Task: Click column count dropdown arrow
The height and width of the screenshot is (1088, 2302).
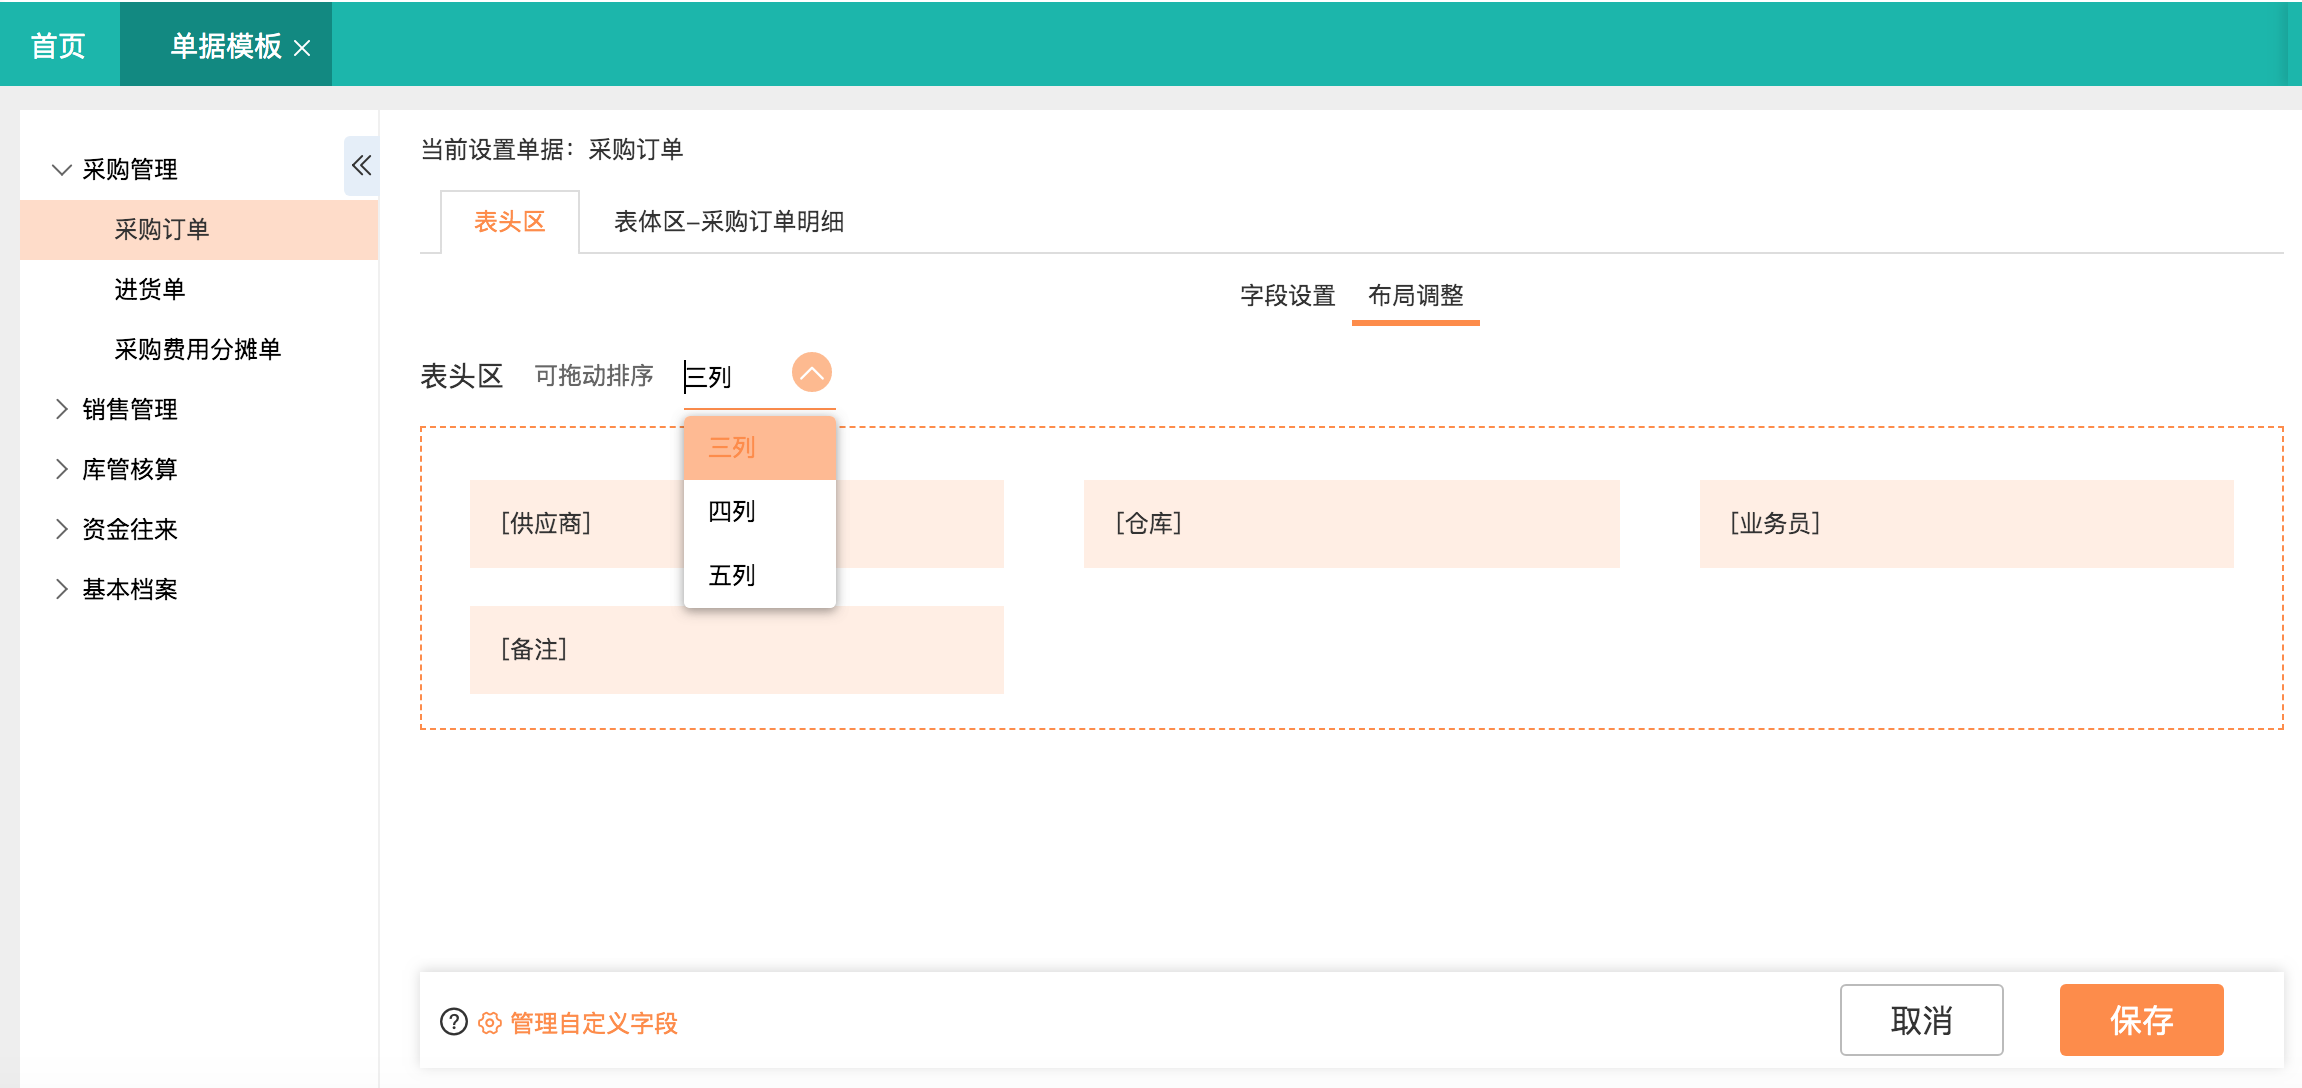Action: 812,374
